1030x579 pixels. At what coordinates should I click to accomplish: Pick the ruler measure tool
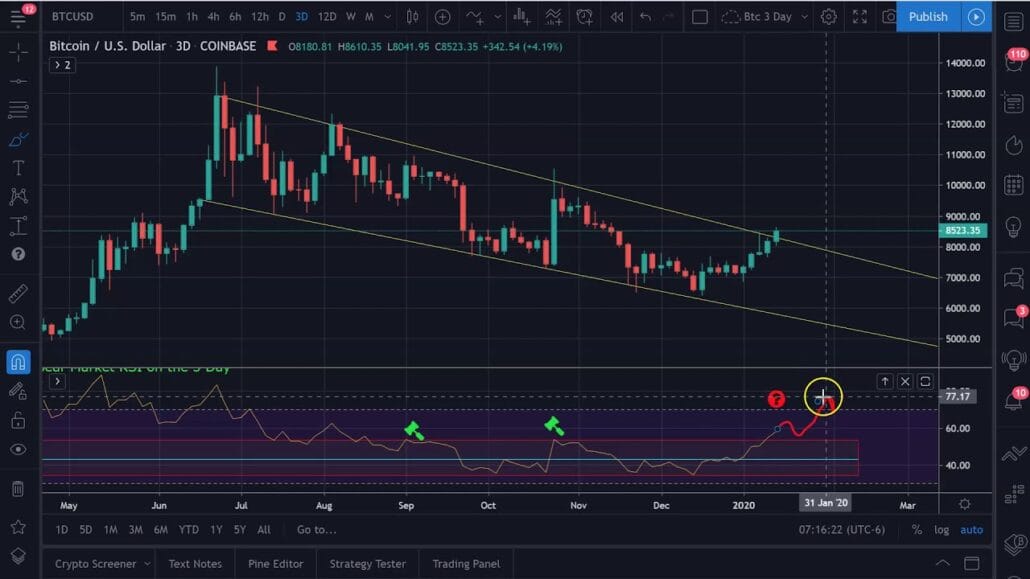pyautogui.click(x=18, y=294)
